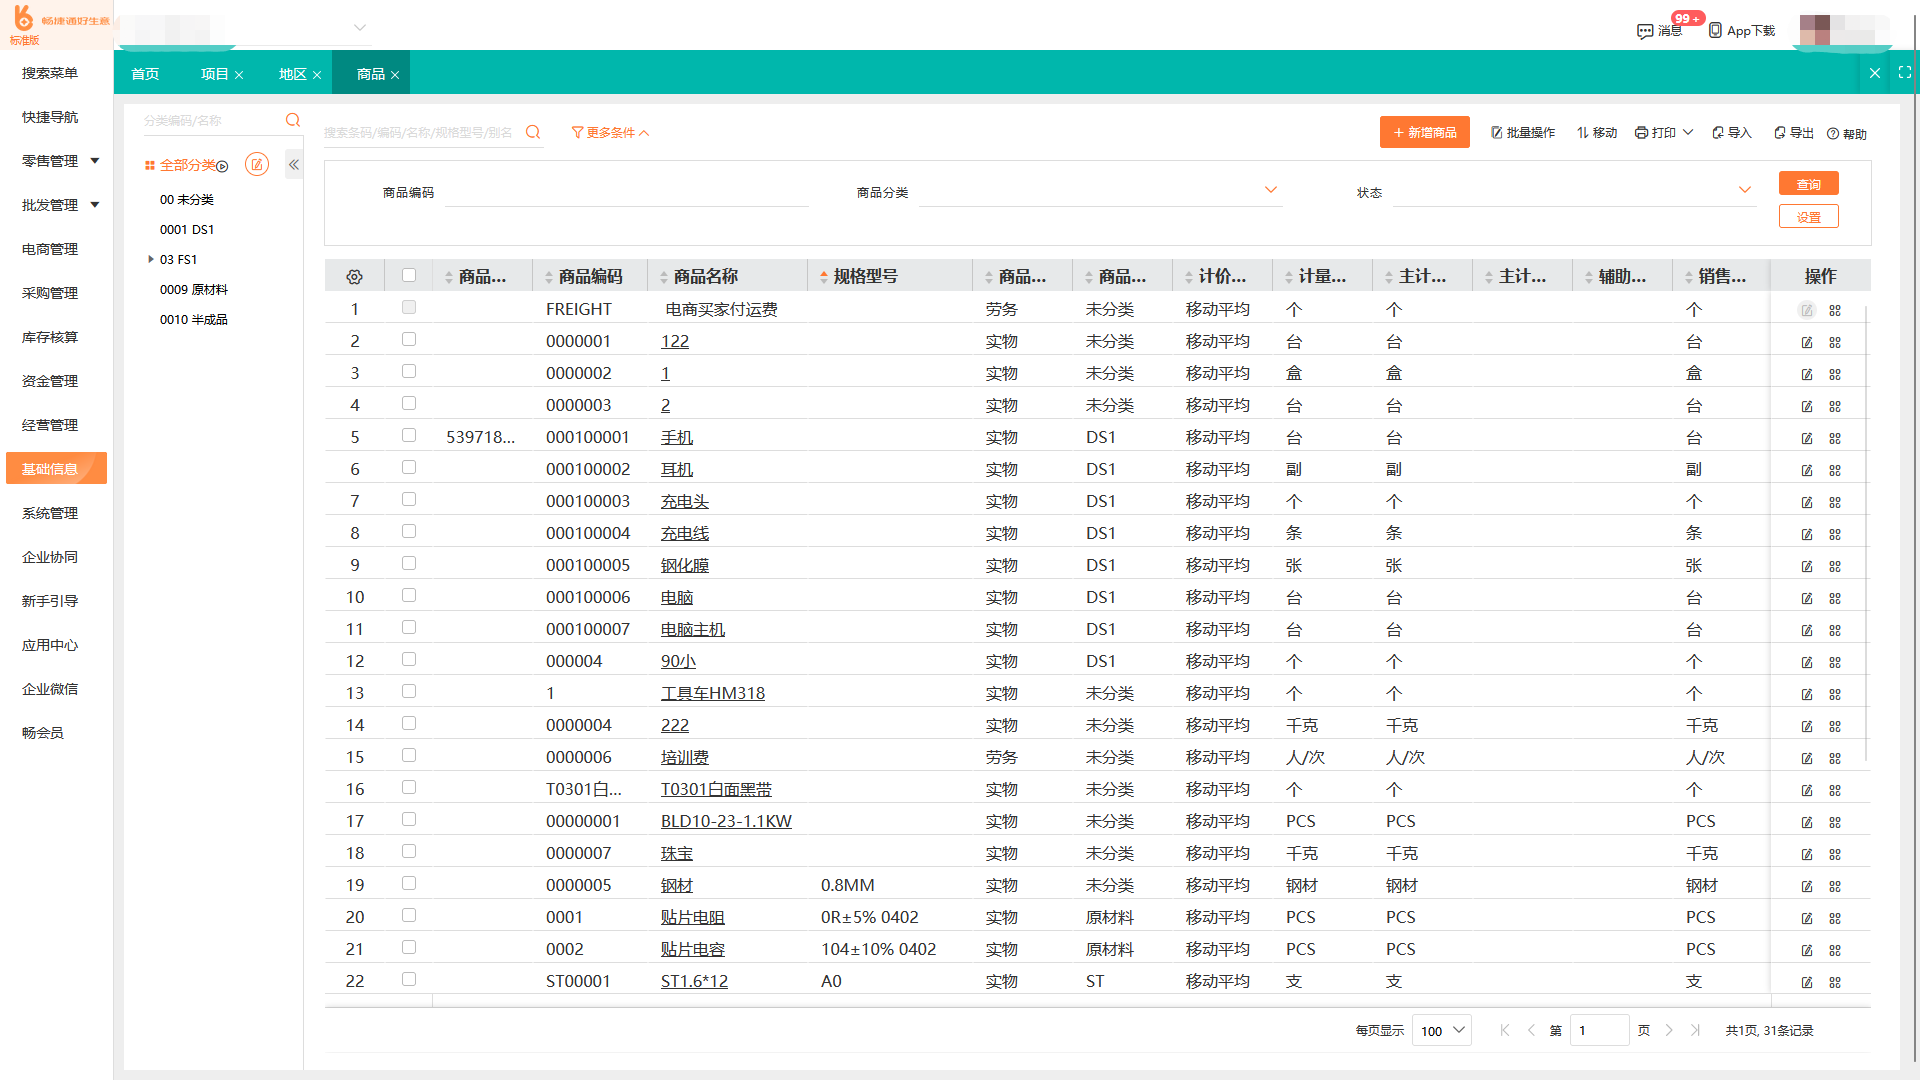1920x1080 pixels.
Task: Click the query search button
Action: coord(1808,183)
